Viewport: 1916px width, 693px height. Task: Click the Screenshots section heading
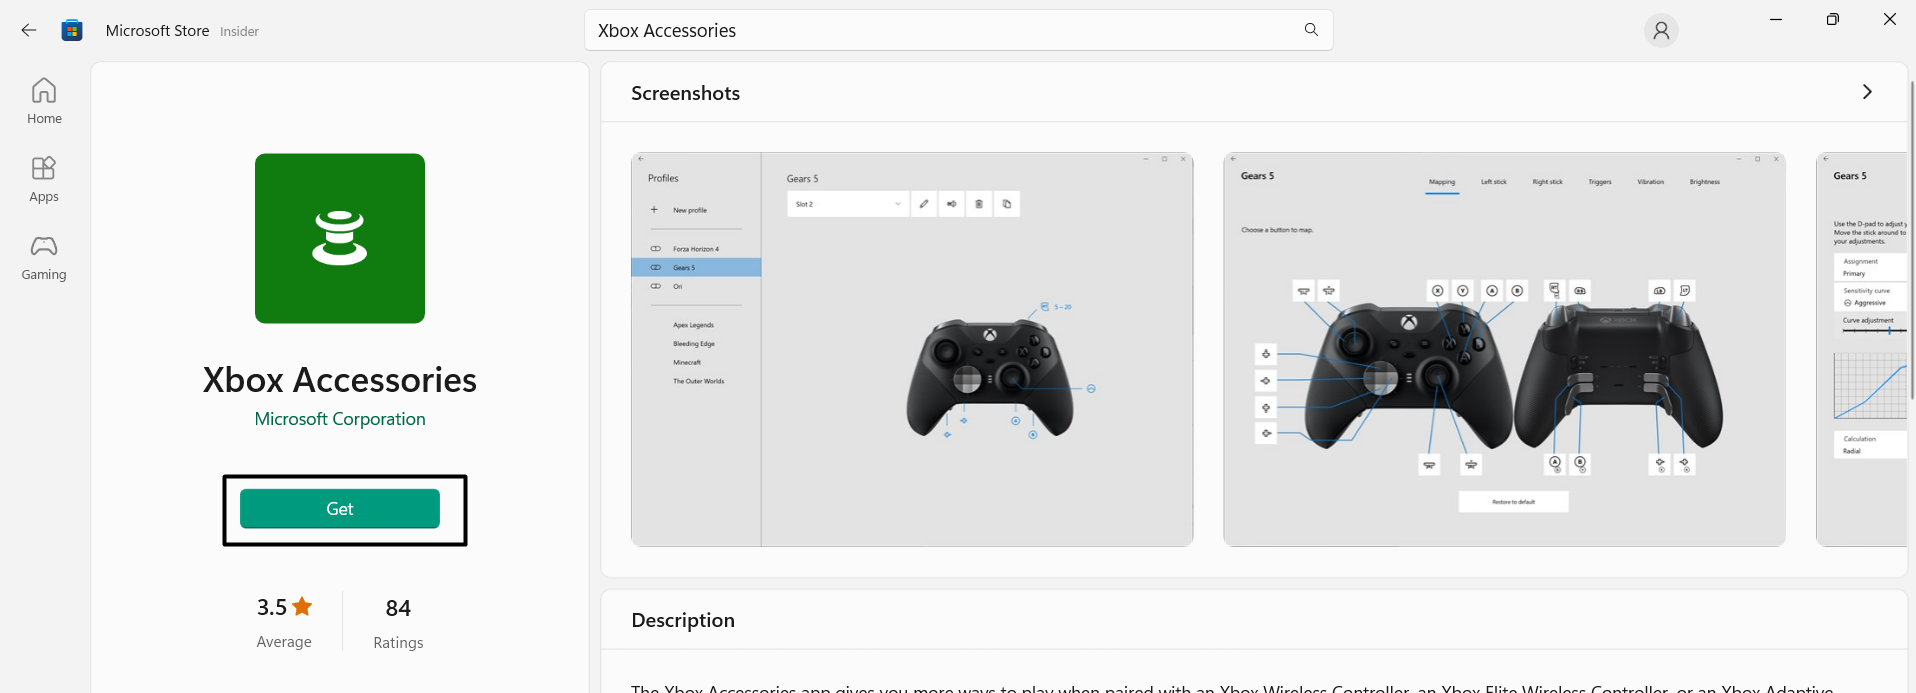(x=685, y=93)
